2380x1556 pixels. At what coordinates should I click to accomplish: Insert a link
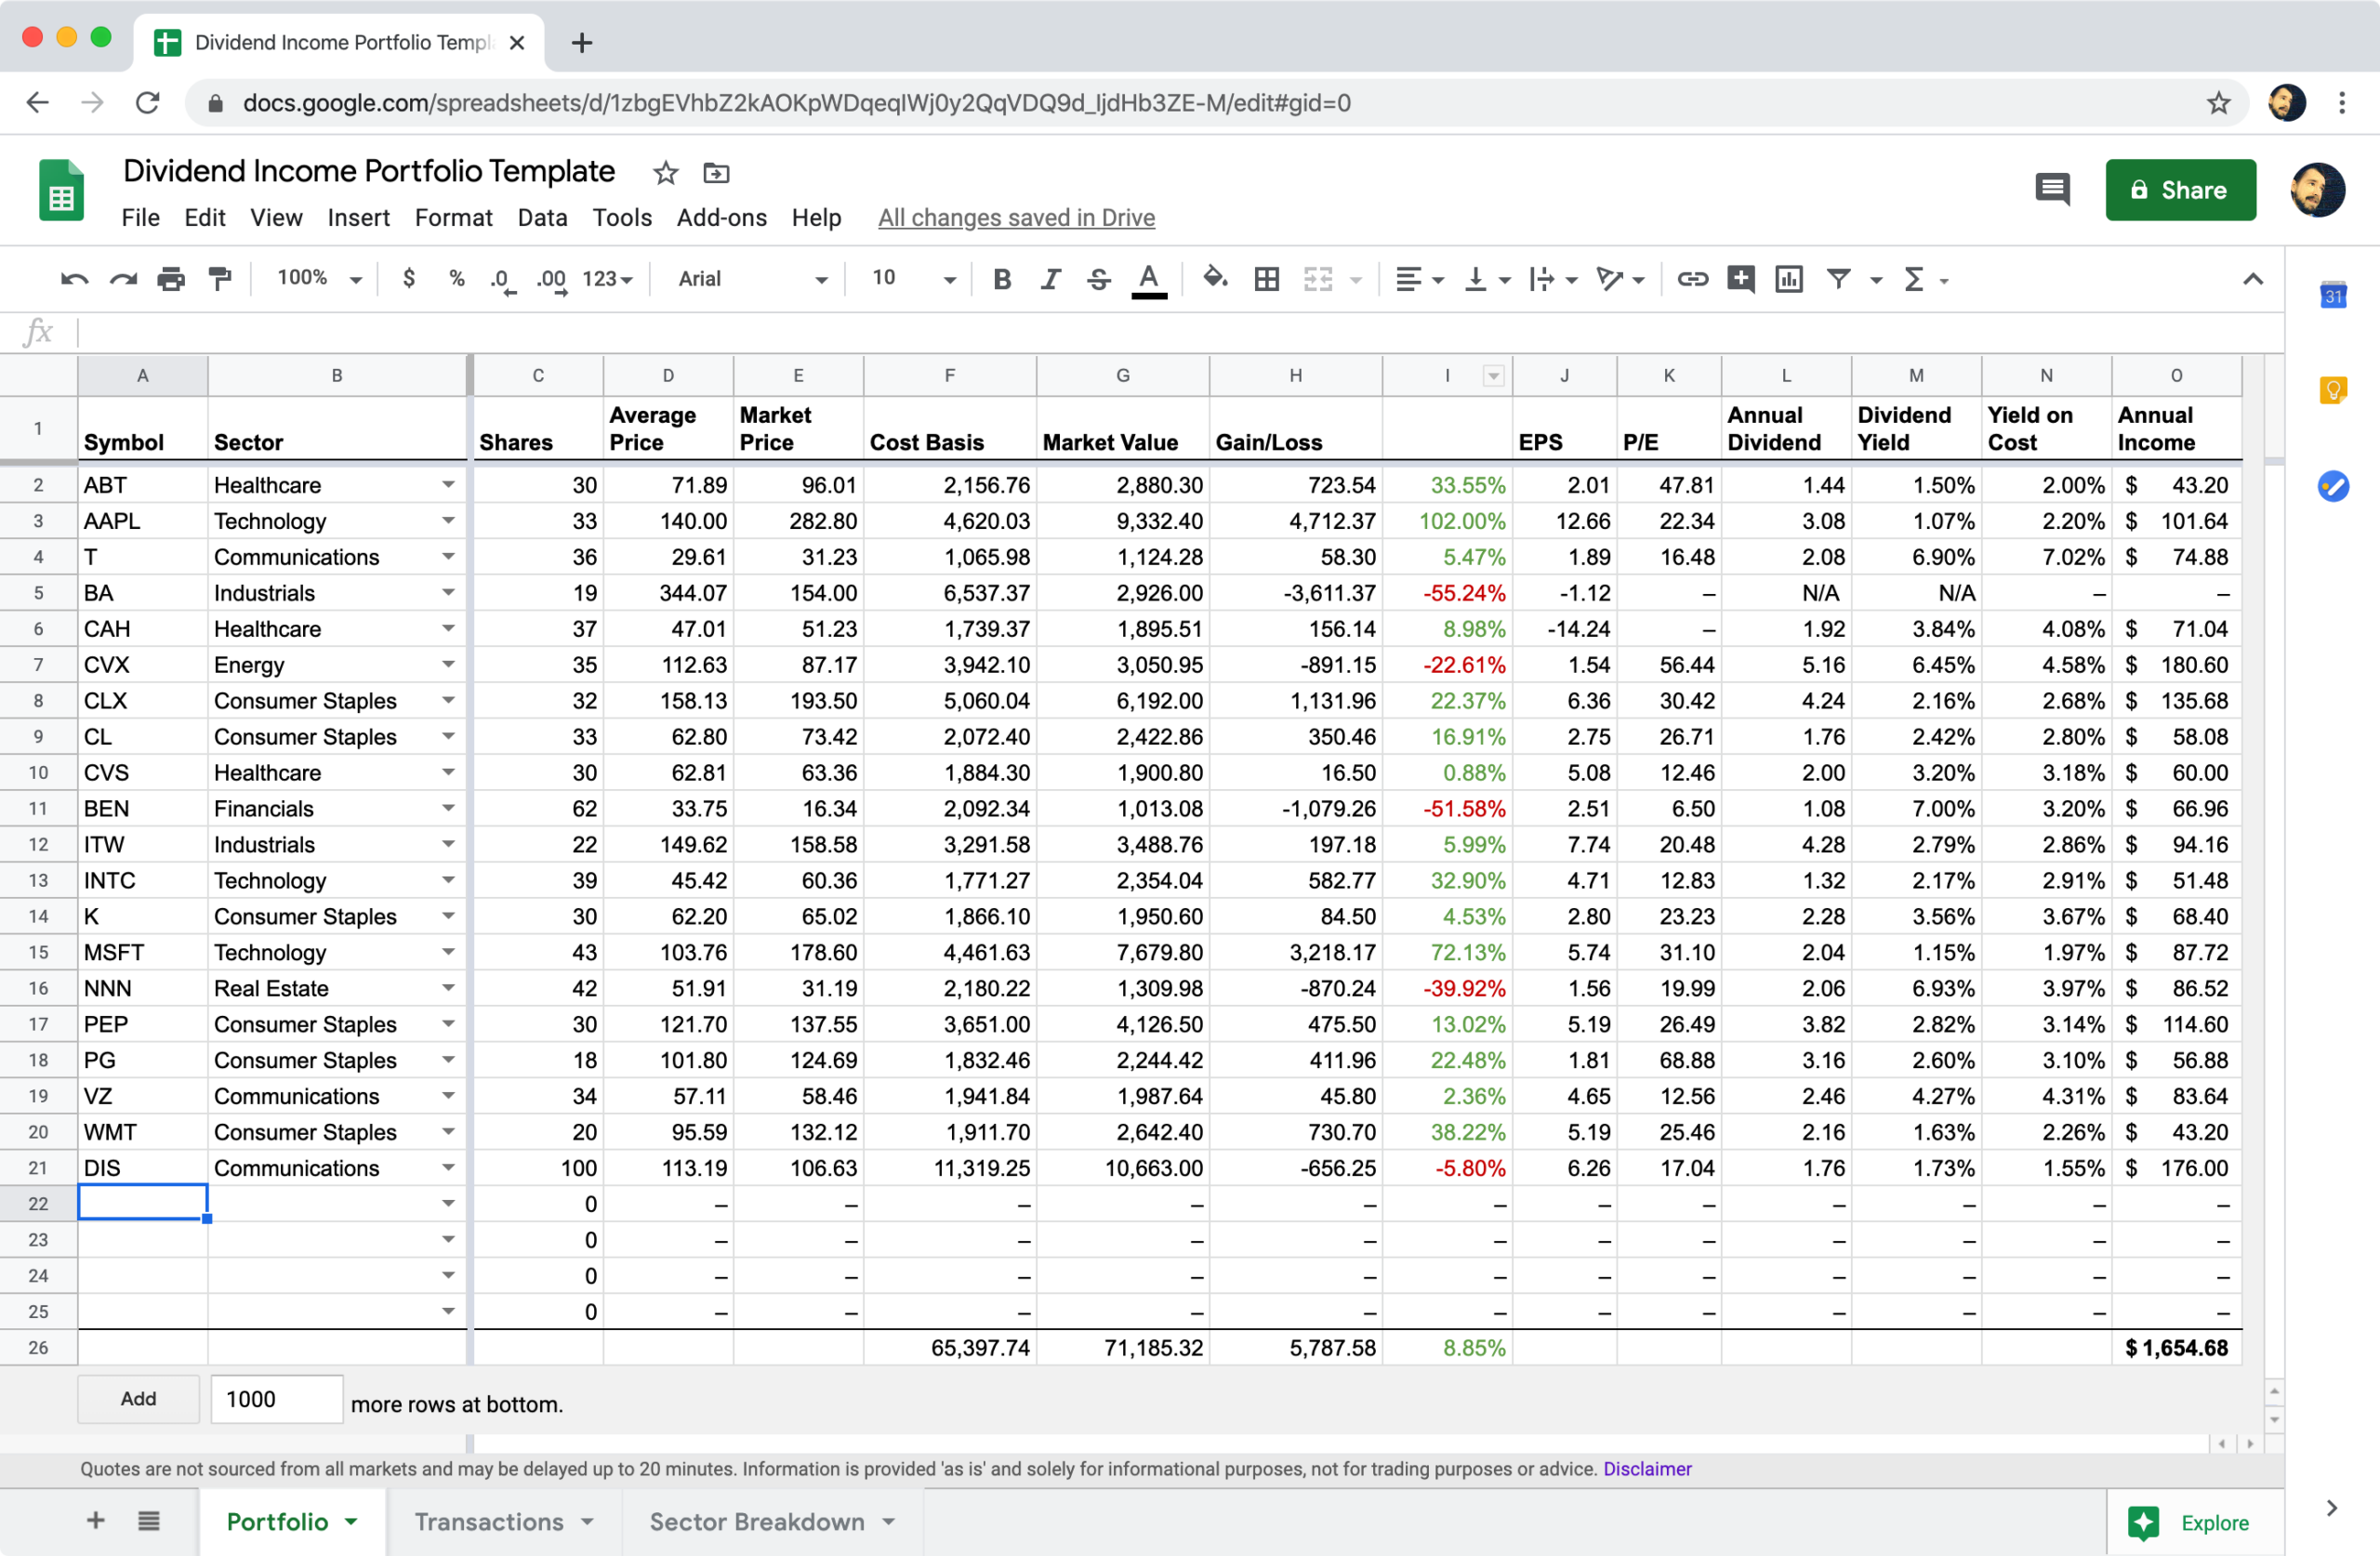(1692, 279)
